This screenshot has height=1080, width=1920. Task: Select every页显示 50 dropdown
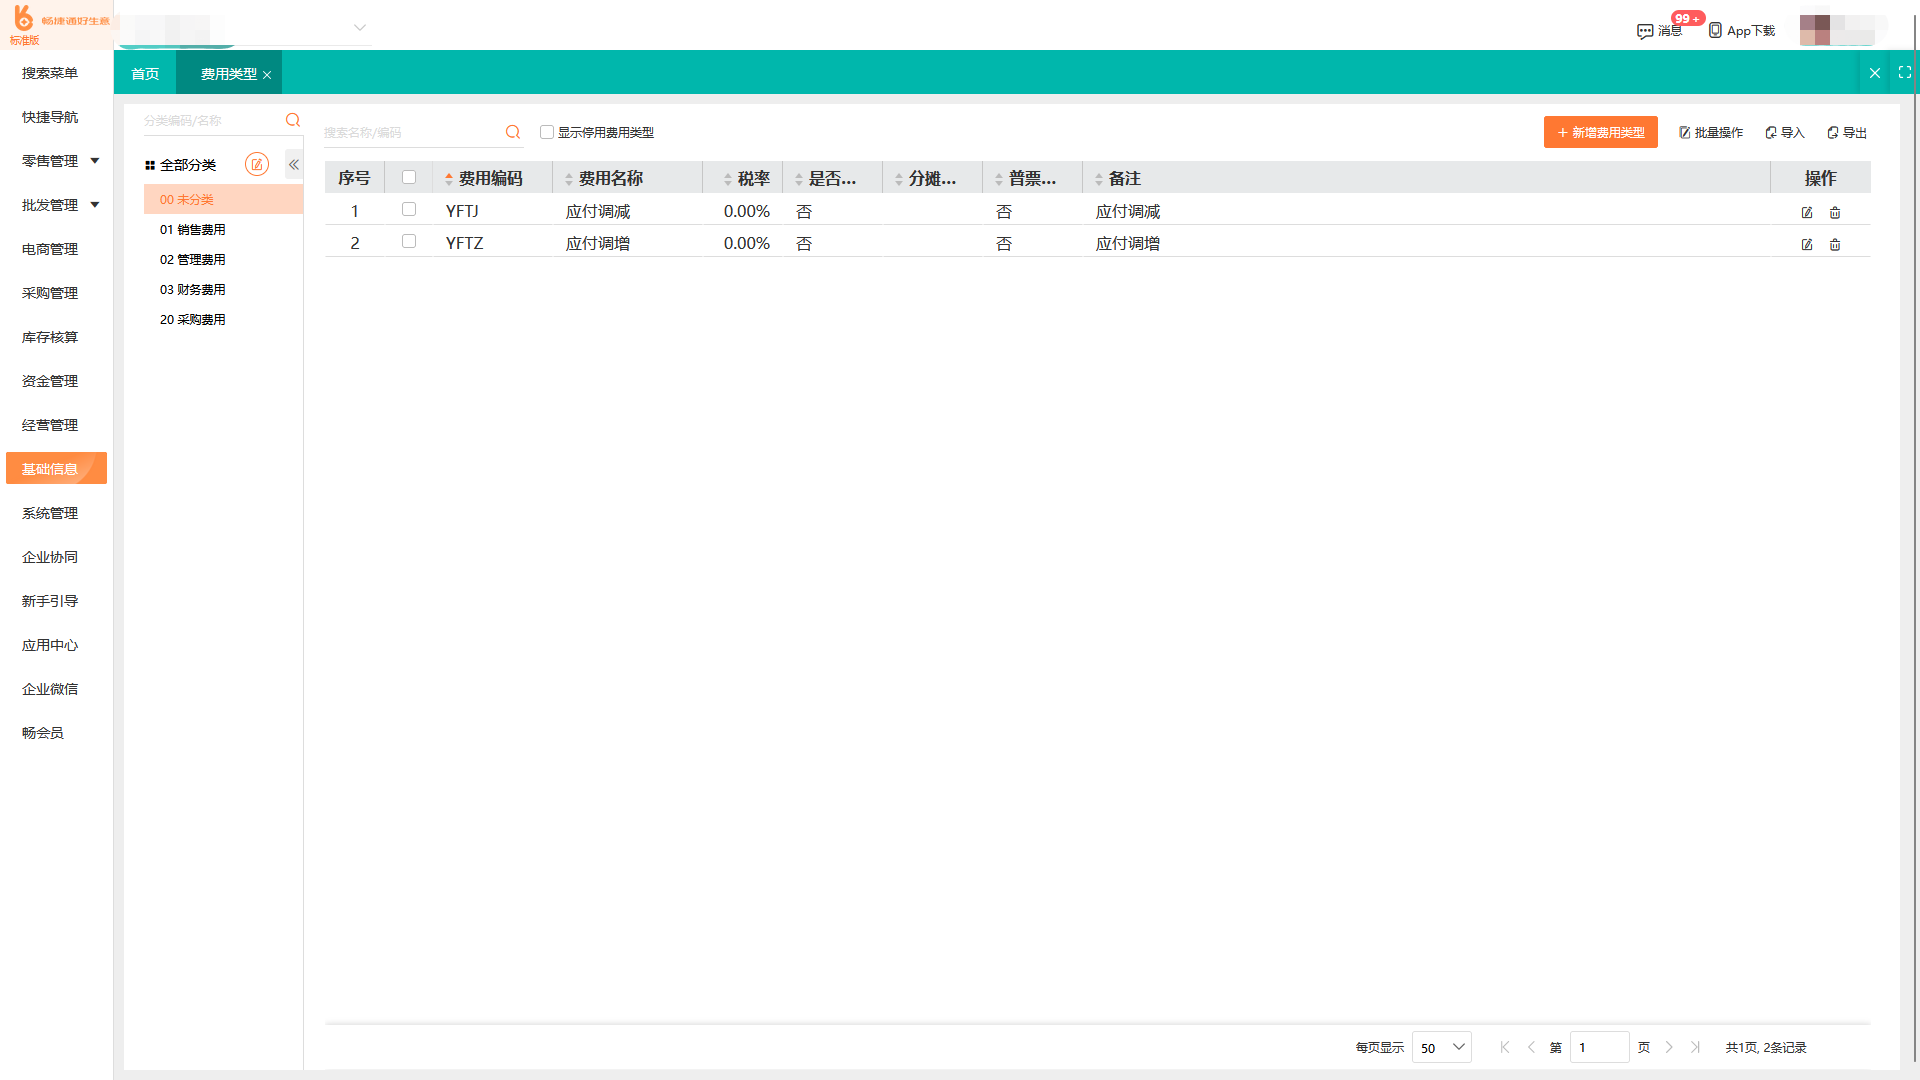click(1443, 1047)
